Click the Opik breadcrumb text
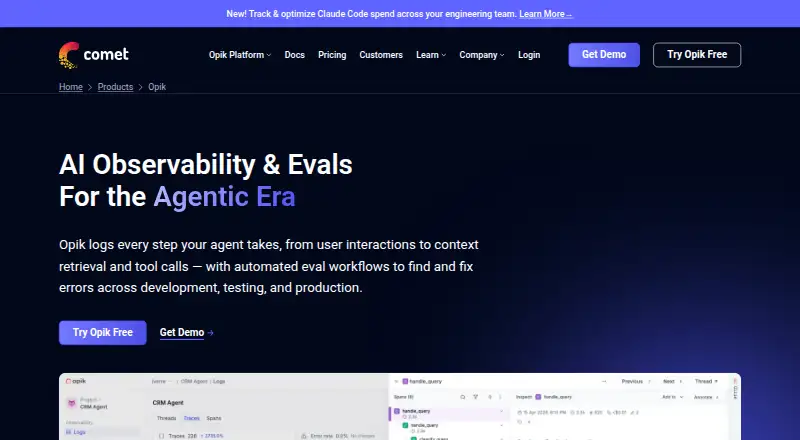This screenshot has height=440, width=800. coord(157,87)
